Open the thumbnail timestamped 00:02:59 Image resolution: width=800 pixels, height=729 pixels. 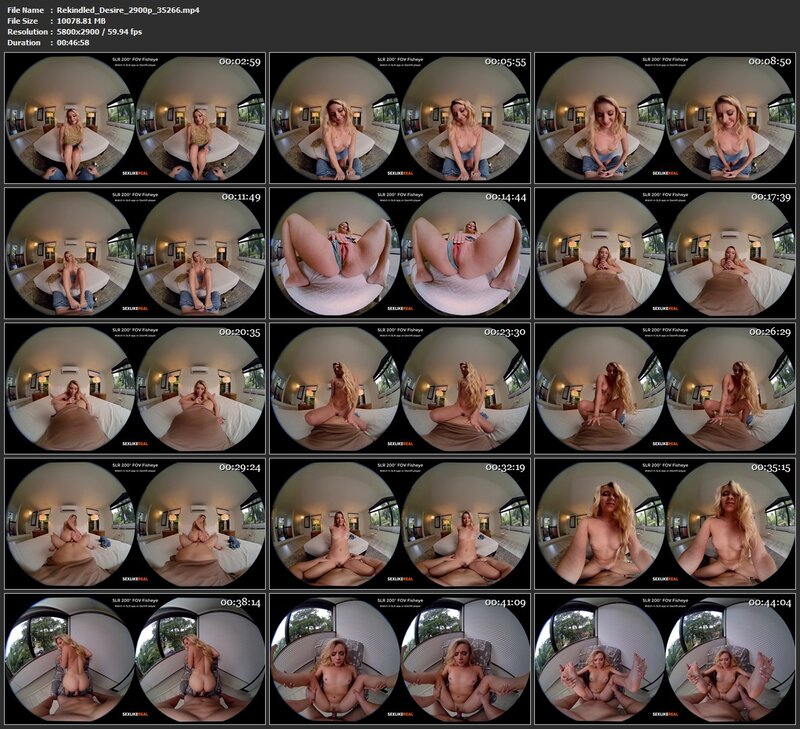135,118
